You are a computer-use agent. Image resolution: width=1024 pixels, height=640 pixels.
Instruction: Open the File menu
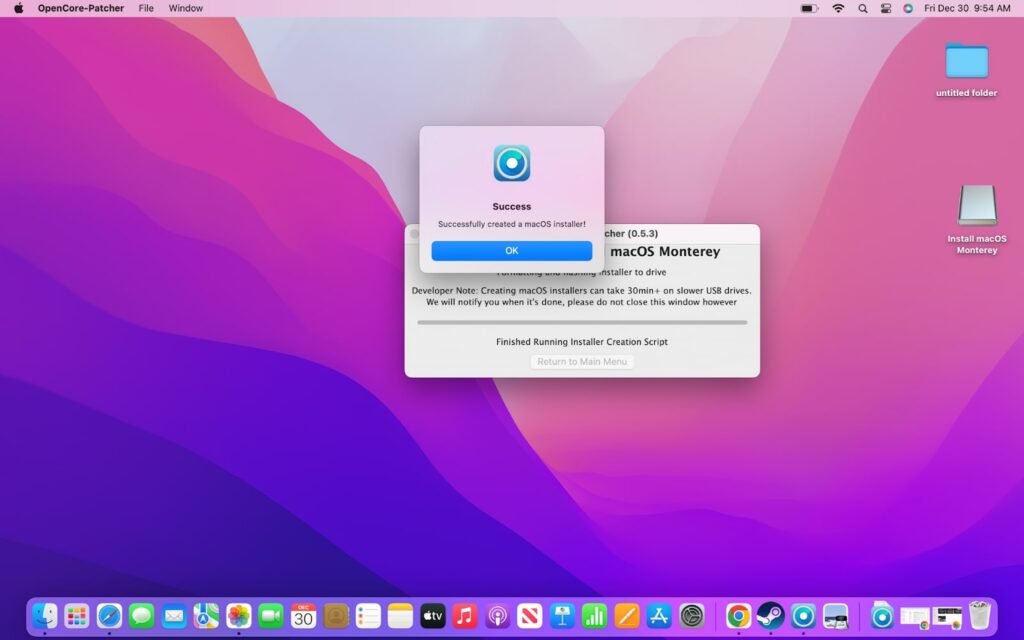coord(146,8)
